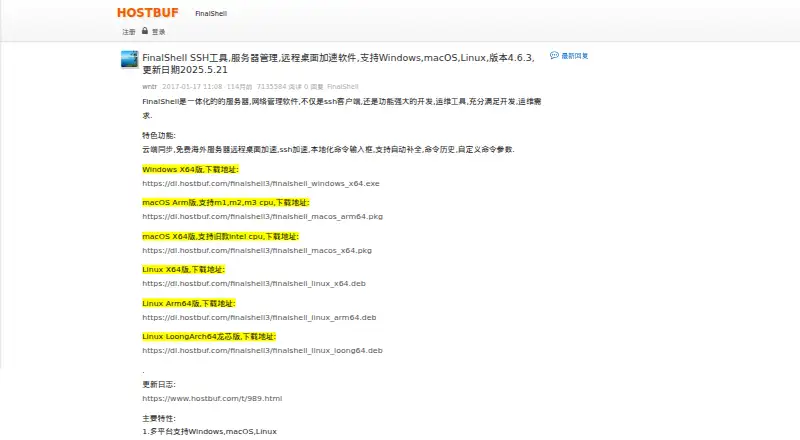Click the 云端同步 feature description line
Image resolution: width=800 pixels, height=440 pixels.
click(x=328, y=150)
